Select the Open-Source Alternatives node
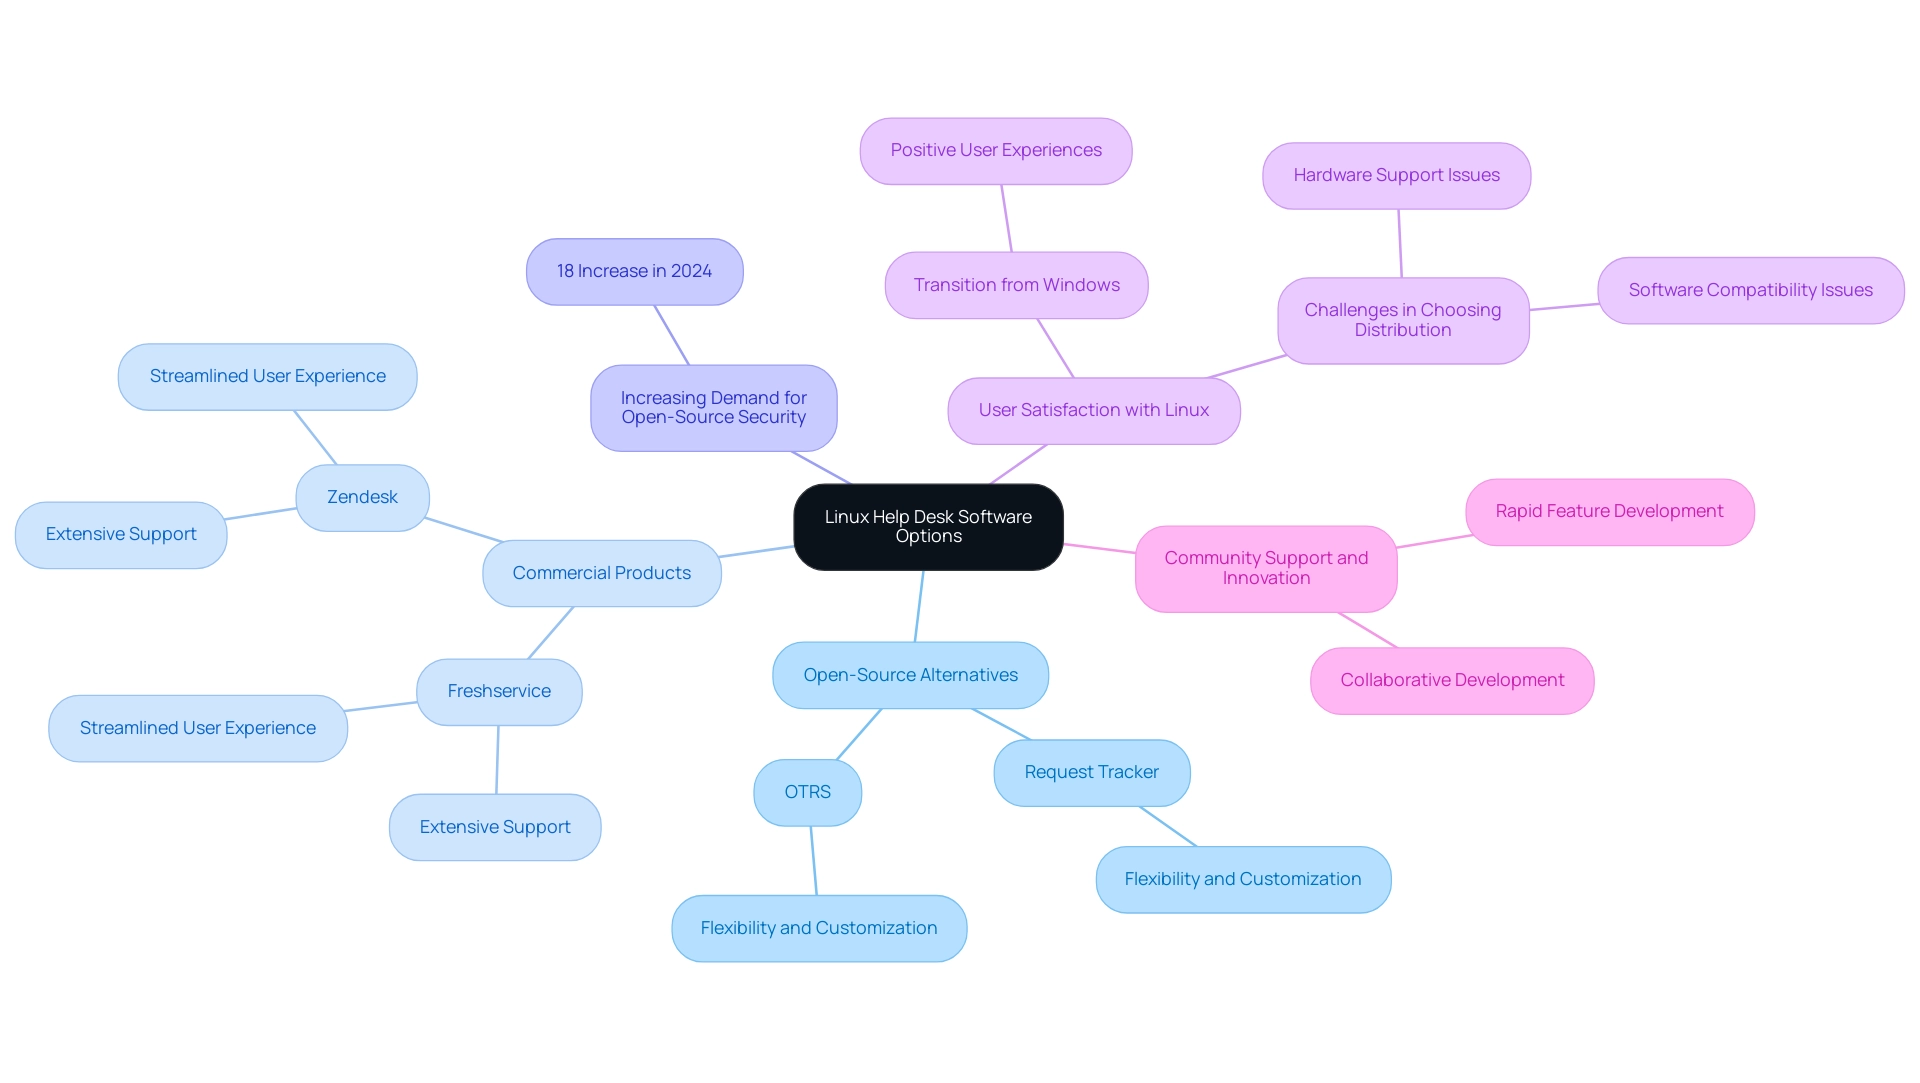1920x1083 pixels. tap(913, 674)
